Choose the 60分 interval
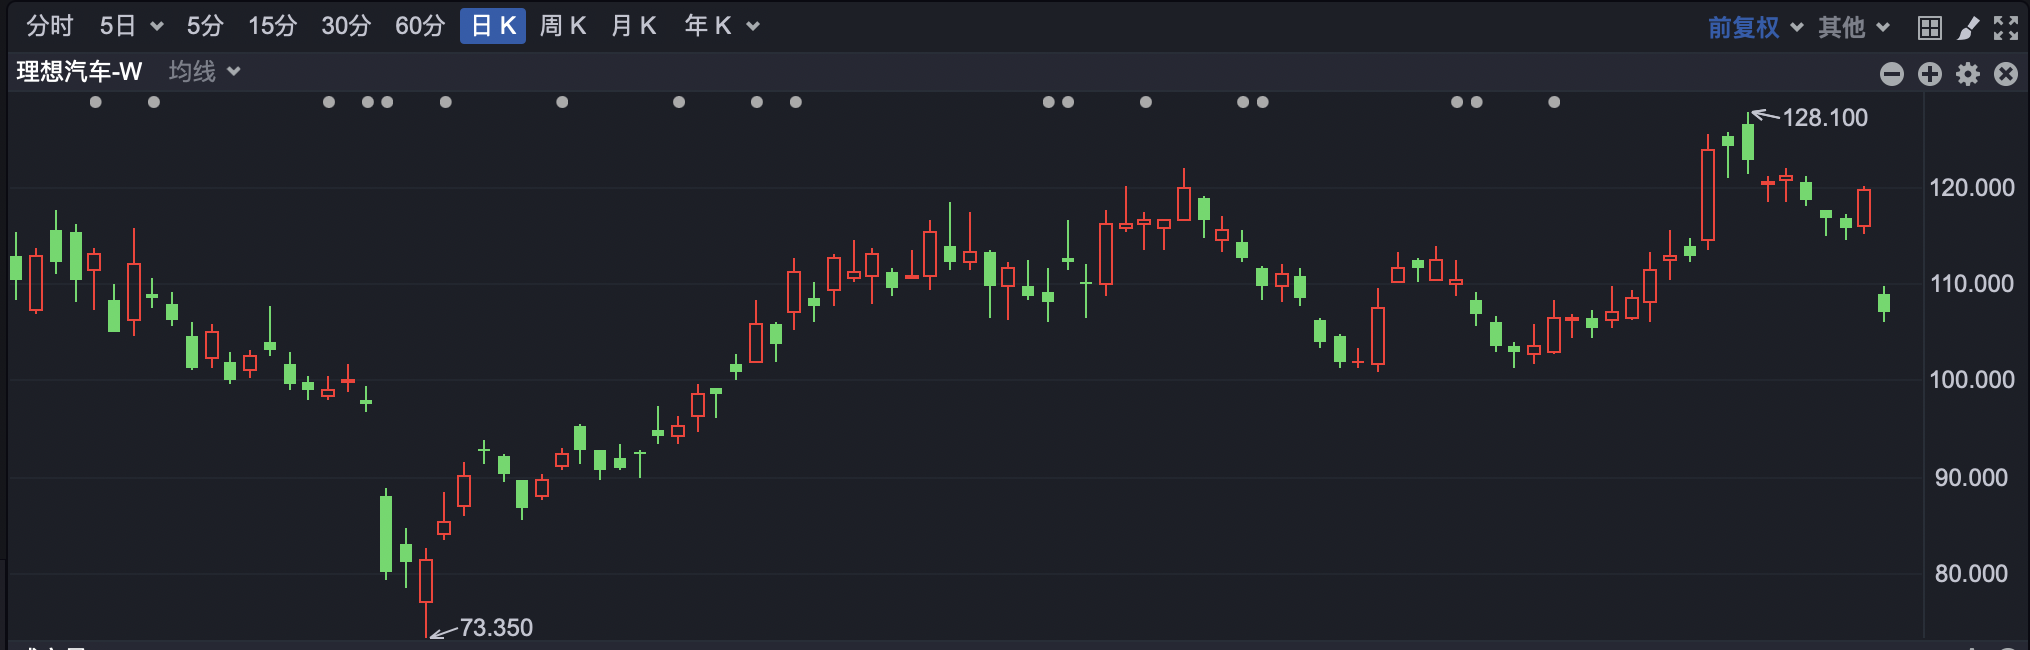2030x650 pixels. (x=419, y=26)
